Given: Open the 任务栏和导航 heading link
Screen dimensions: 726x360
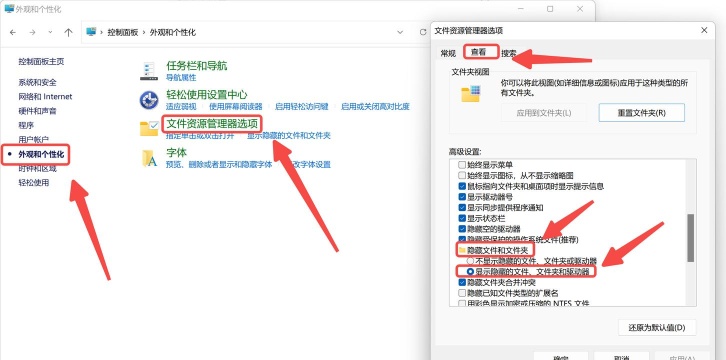Looking at the screenshot, I should [197, 66].
